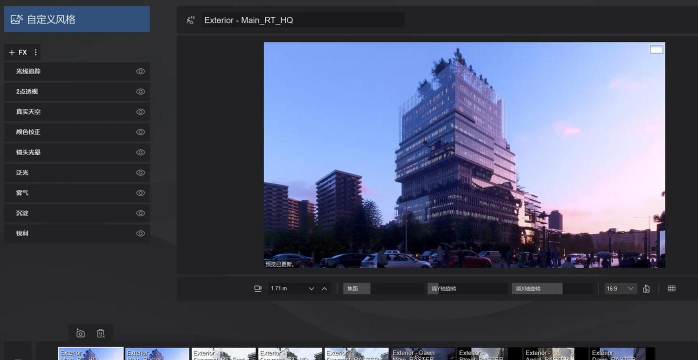
Task: Adjust the 绕X轴旋转 rotation slider
Action: 552,288
